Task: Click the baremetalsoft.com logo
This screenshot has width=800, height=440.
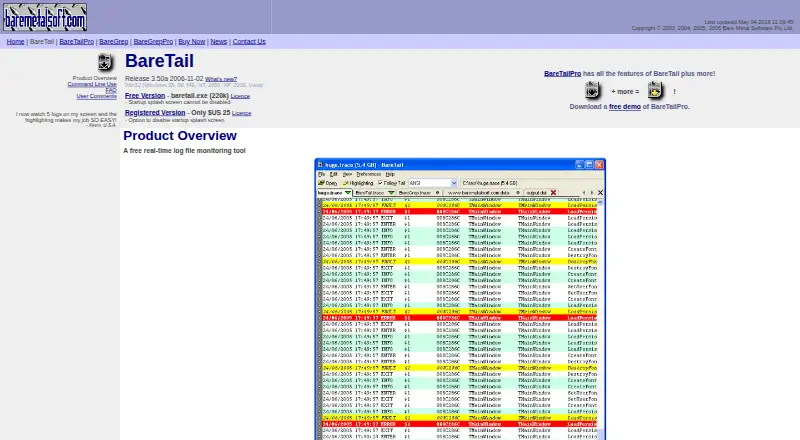Action: tap(45, 17)
